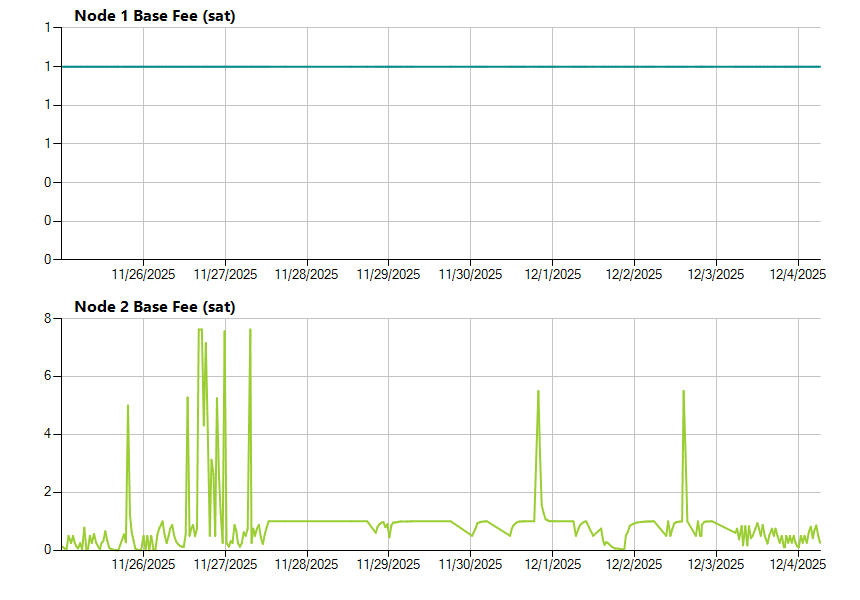
Task: Pick the 12/2/2025 label under the Node 1 chart
Action: click(634, 274)
